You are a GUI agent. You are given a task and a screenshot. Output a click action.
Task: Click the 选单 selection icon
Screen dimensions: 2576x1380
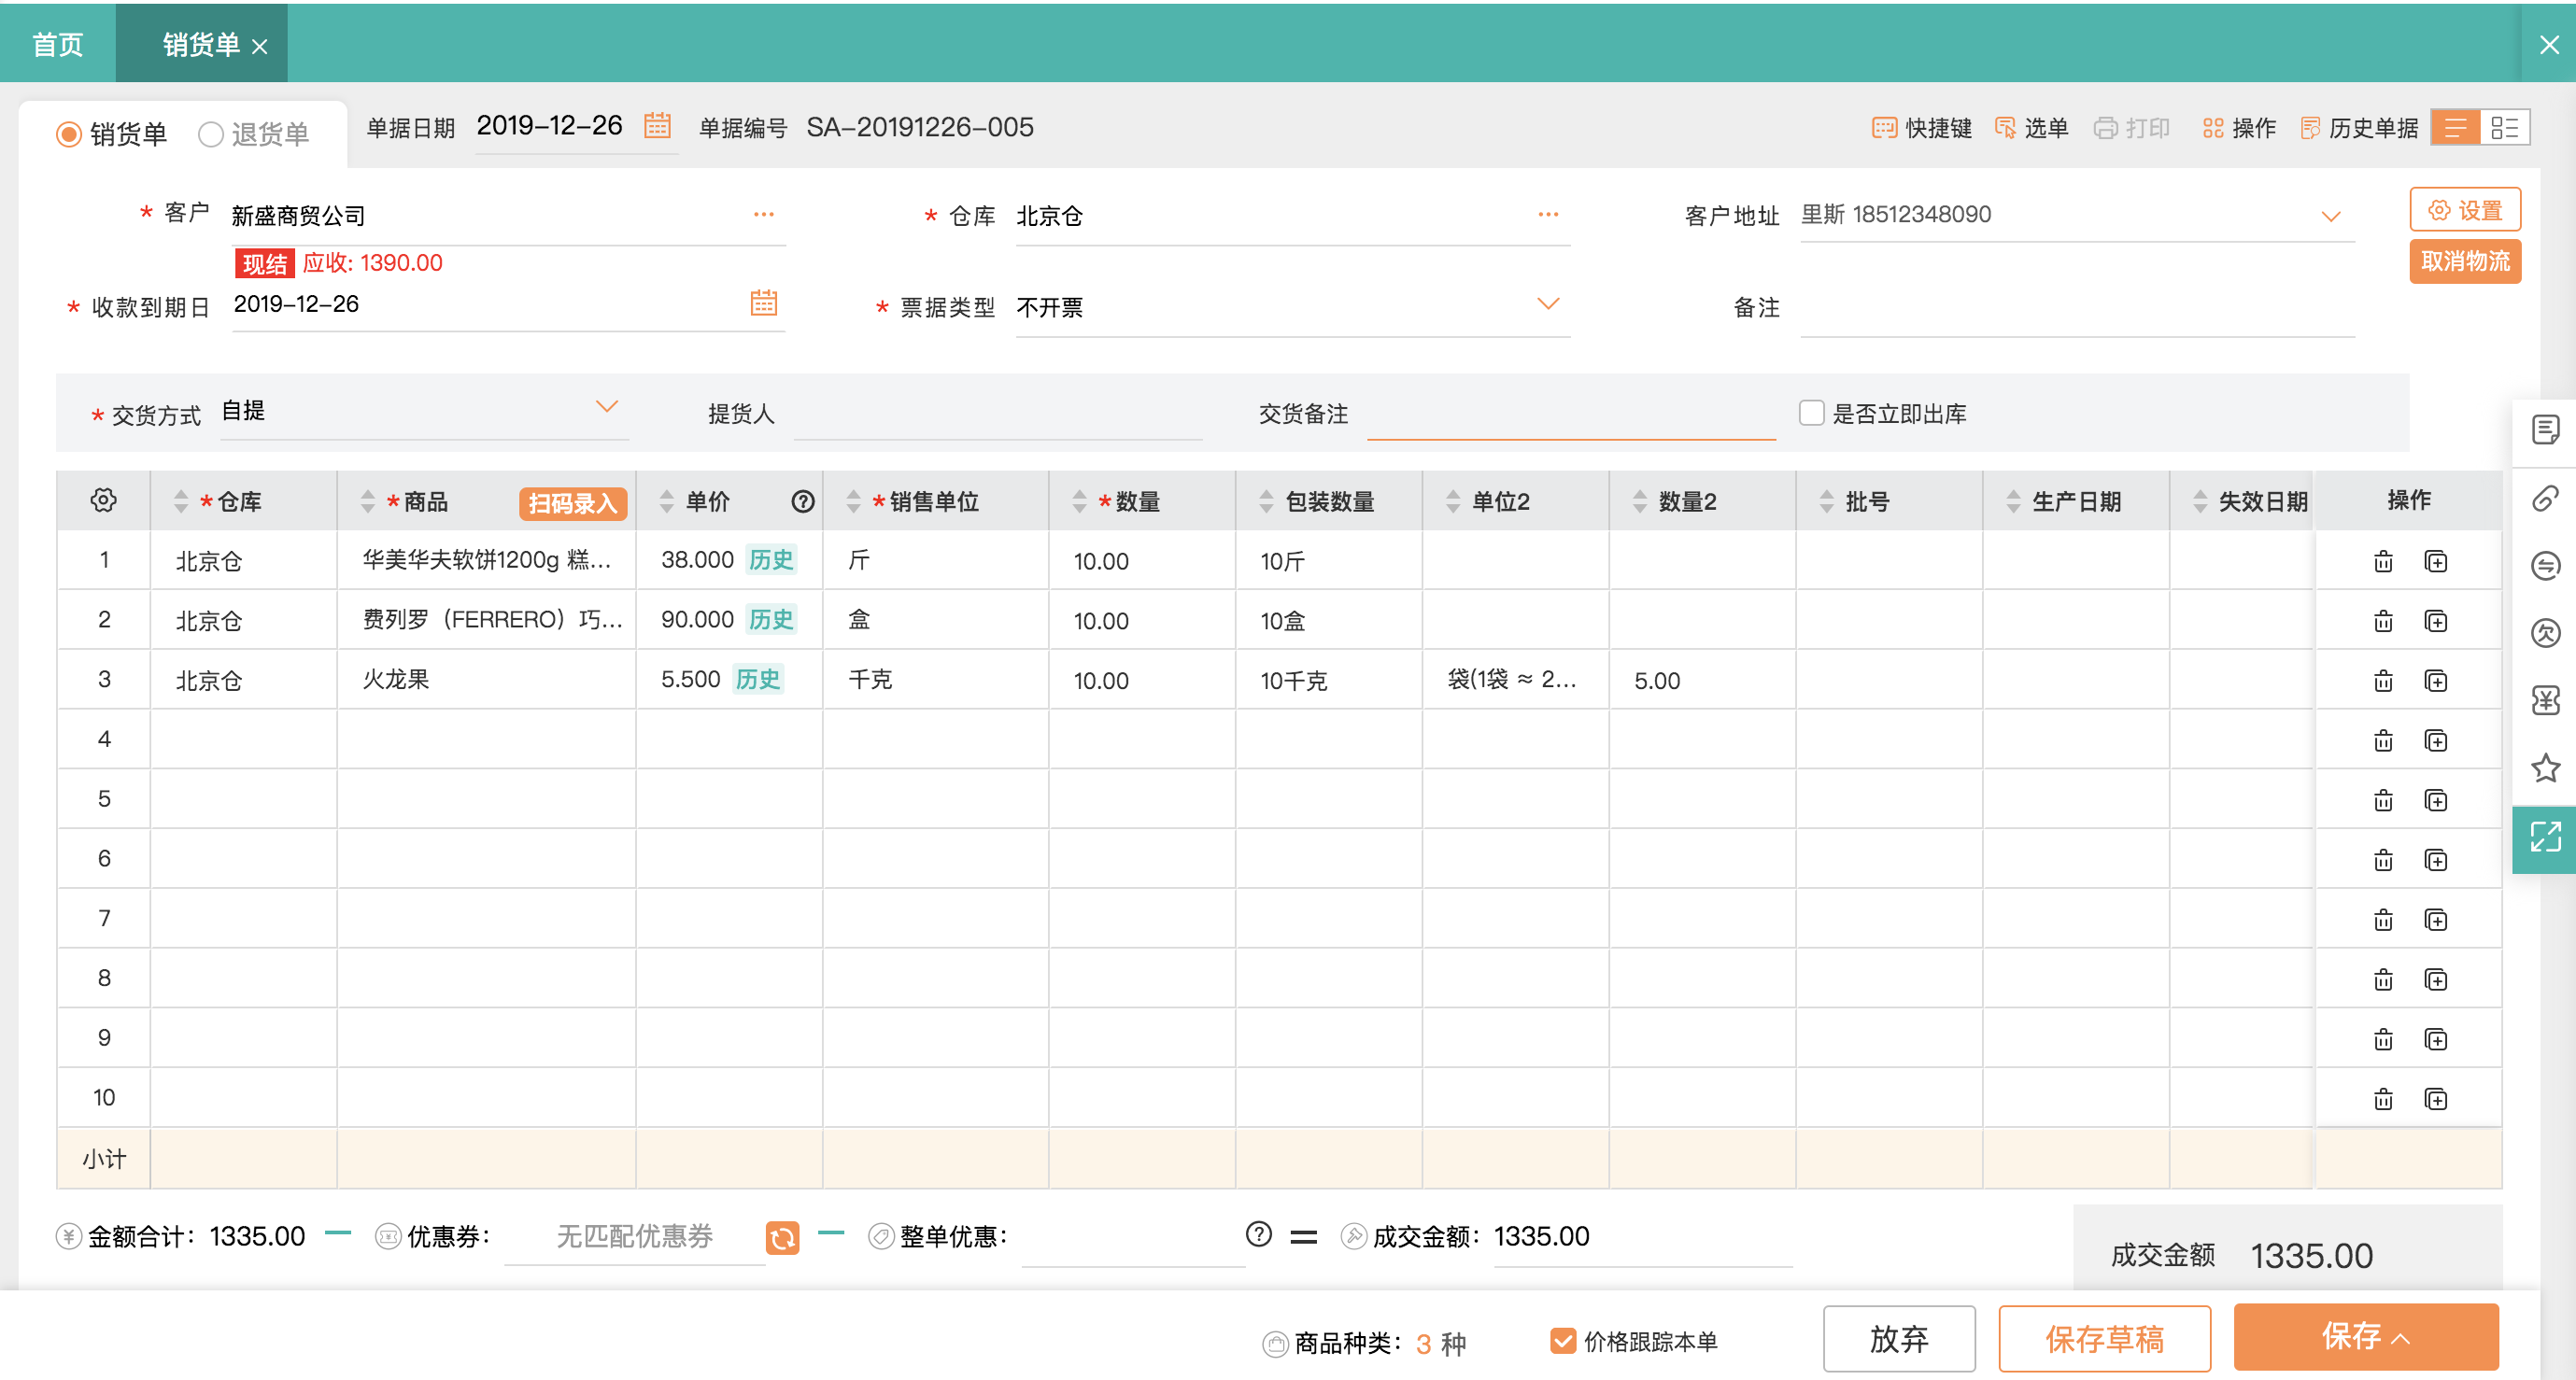coord(2016,126)
